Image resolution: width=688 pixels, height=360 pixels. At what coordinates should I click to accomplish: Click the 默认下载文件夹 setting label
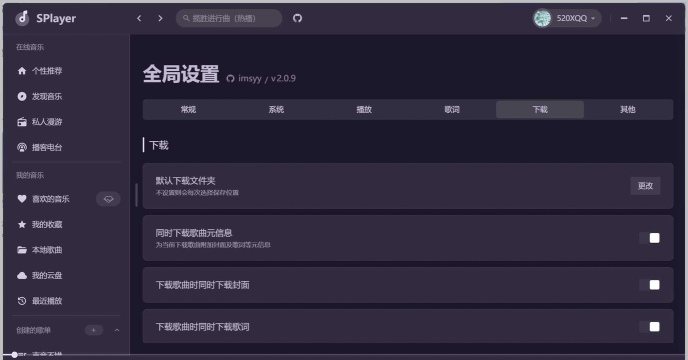(x=185, y=180)
